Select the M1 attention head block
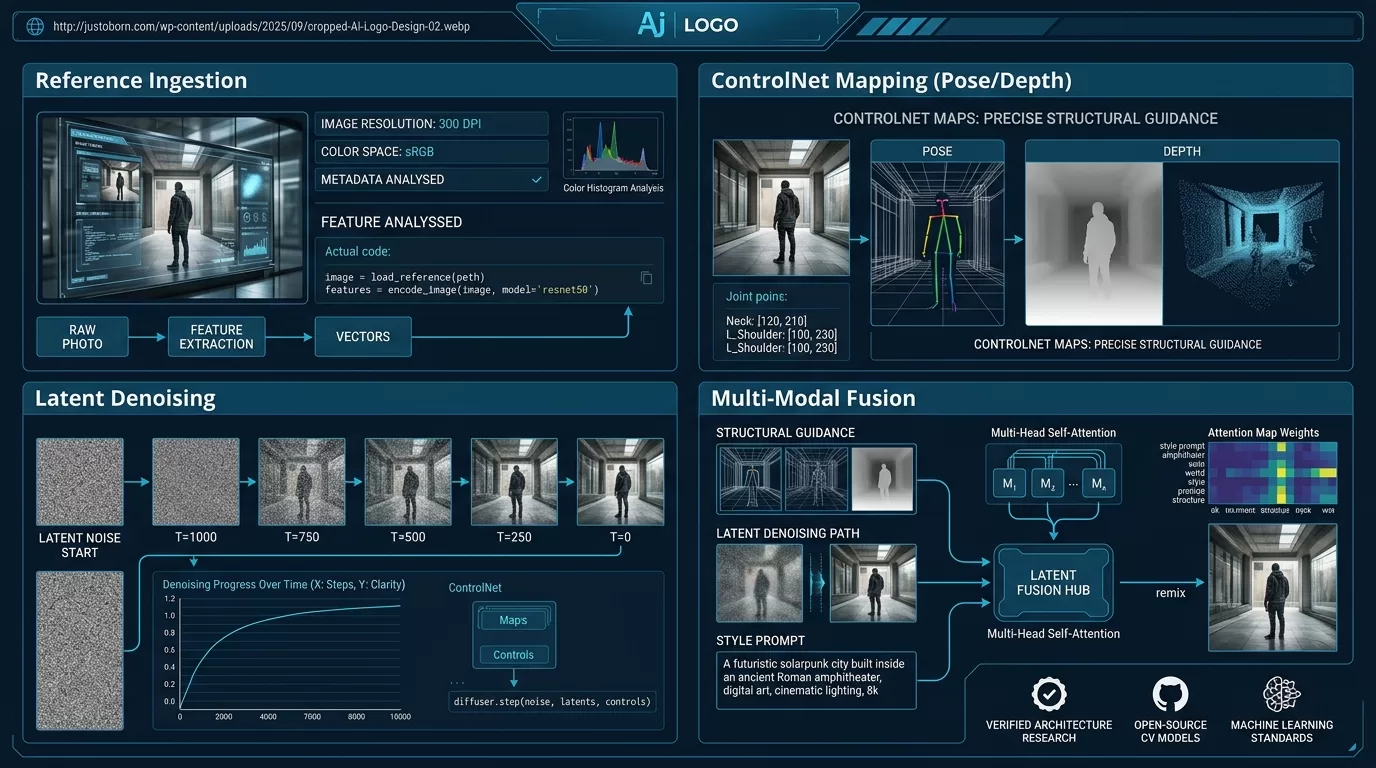 (x=1008, y=482)
